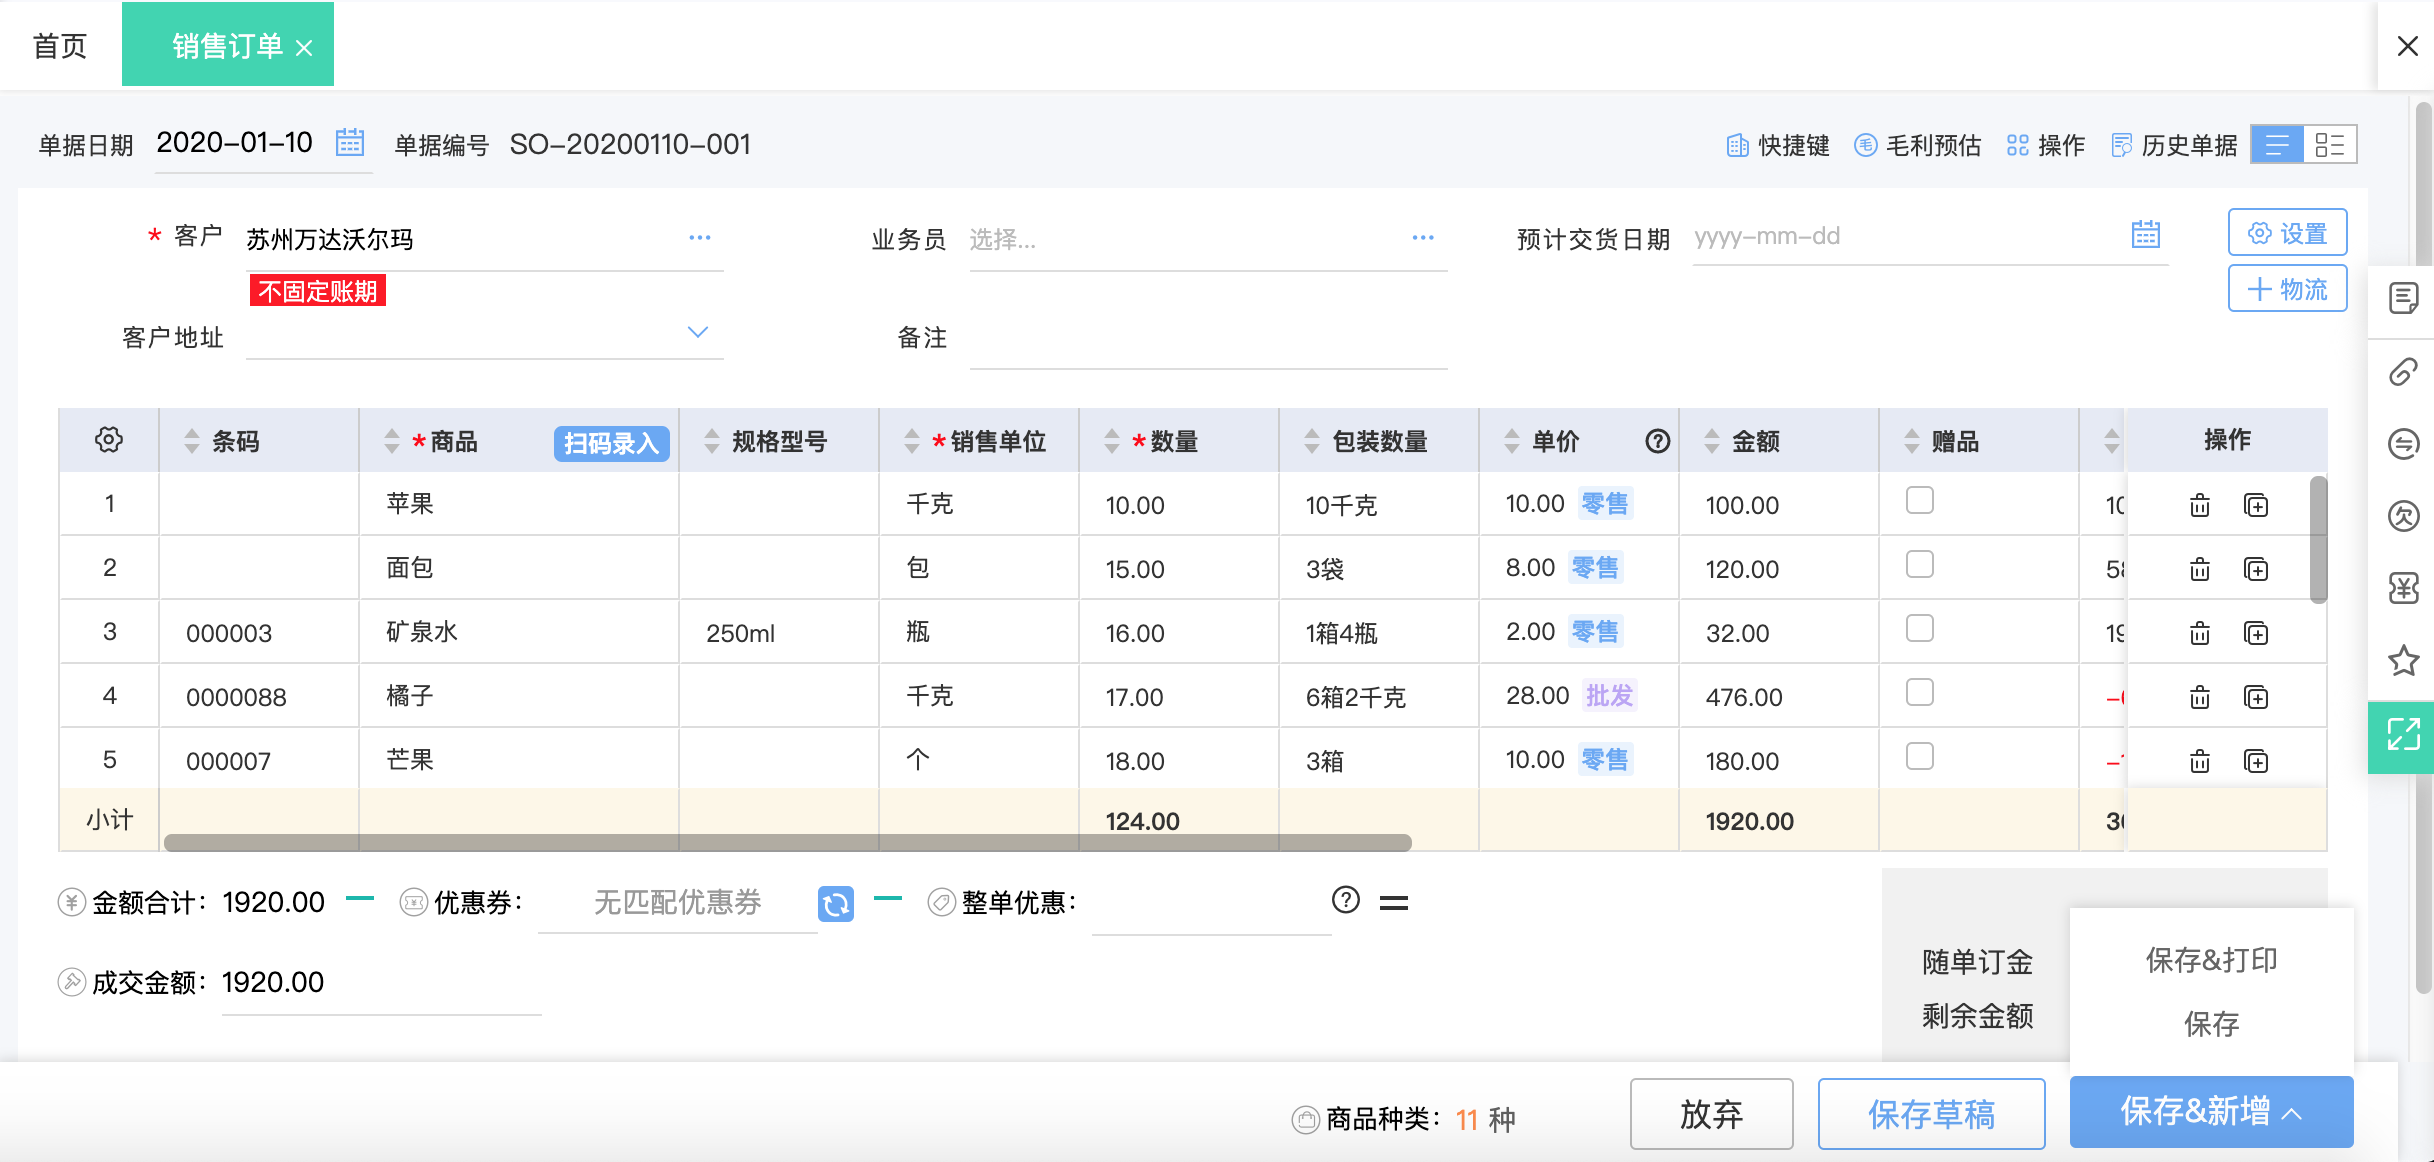
Task: Click the calendar icon for 单据日期
Action: coord(349,146)
